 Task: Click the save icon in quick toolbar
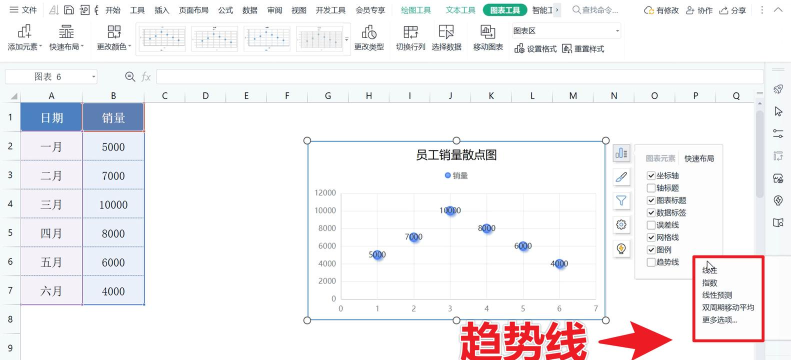click(x=69, y=10)
